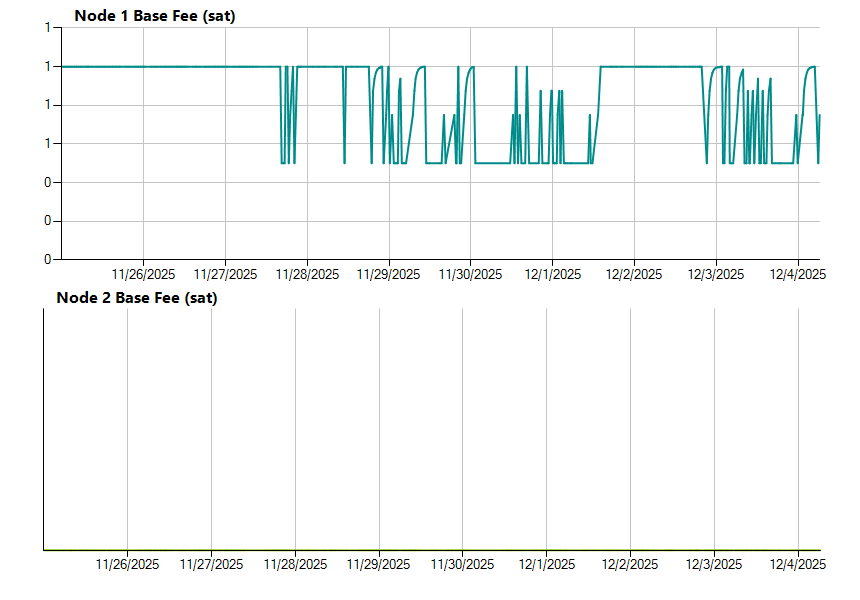Select 11/27/2025 label on Node 1 chart axis
Viewport: 860px width, 600px height.
[225, 273]
